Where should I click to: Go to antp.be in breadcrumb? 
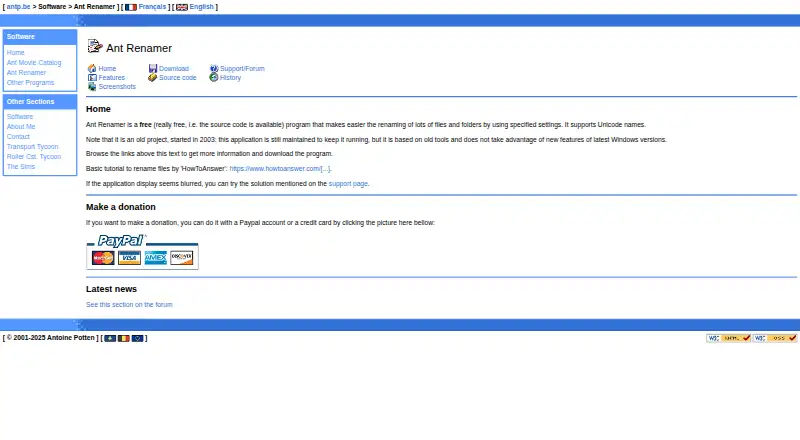18,7
